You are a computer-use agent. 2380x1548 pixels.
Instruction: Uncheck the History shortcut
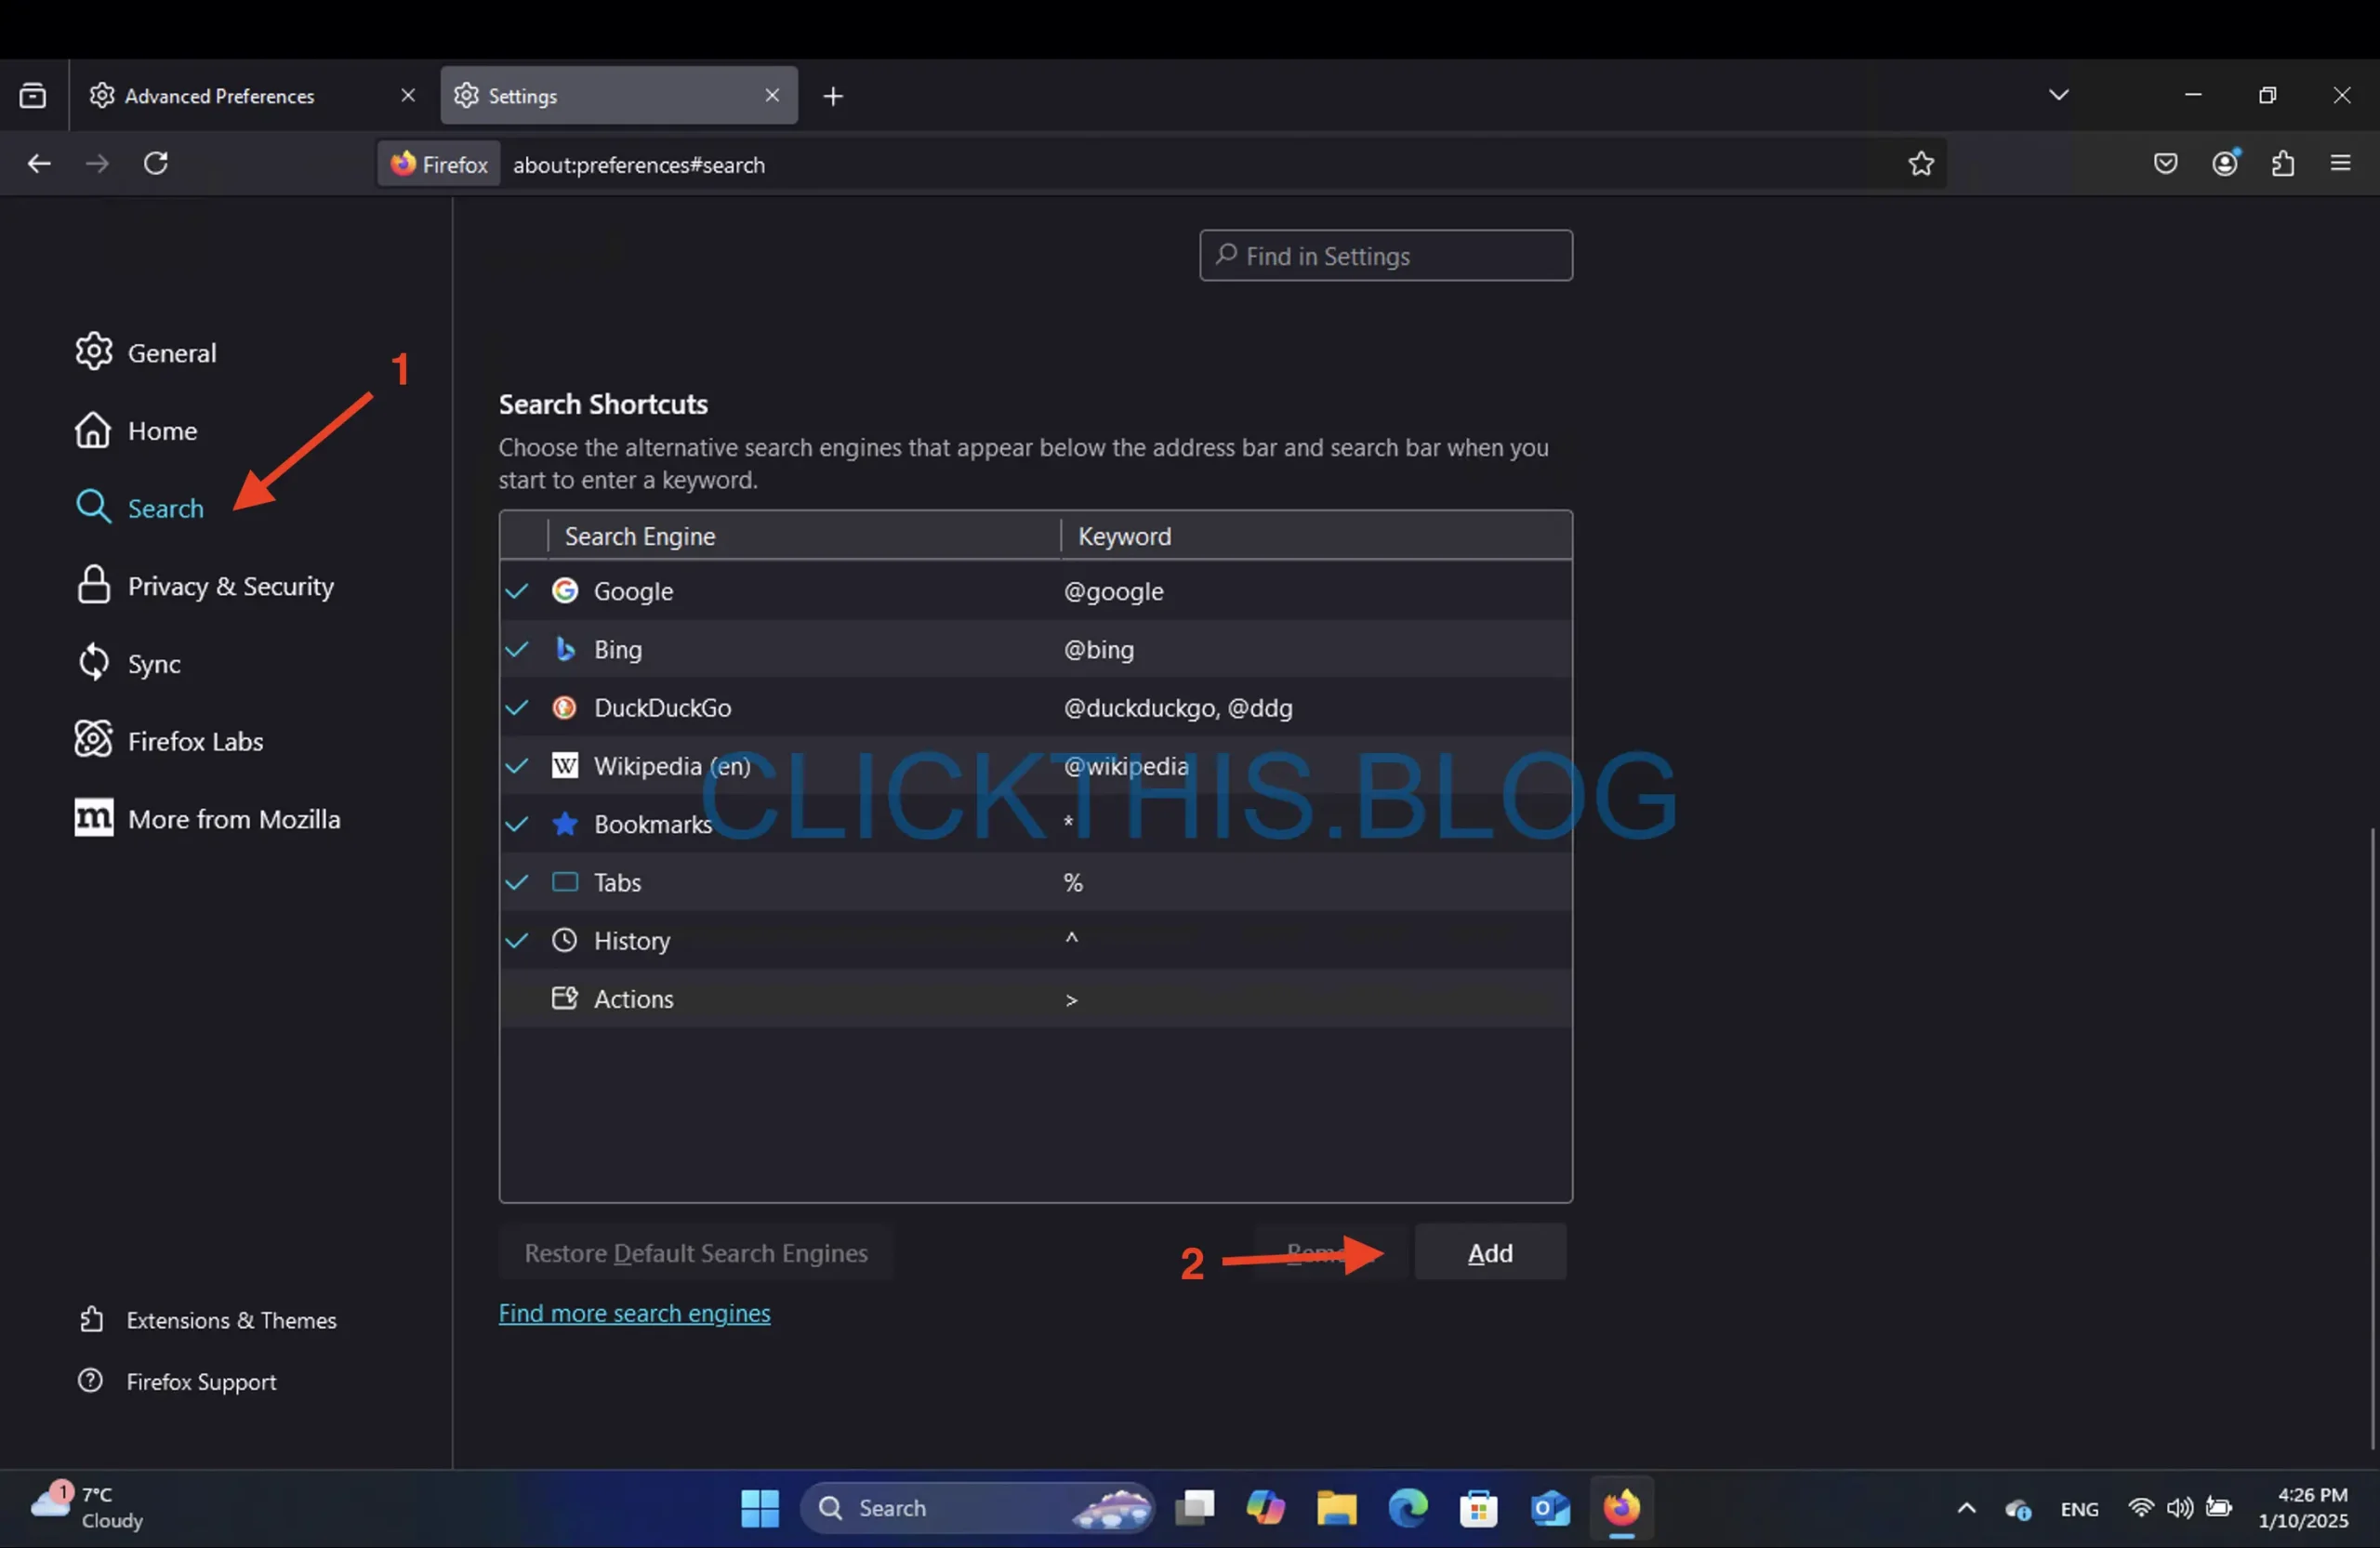[x=517, y=940]
